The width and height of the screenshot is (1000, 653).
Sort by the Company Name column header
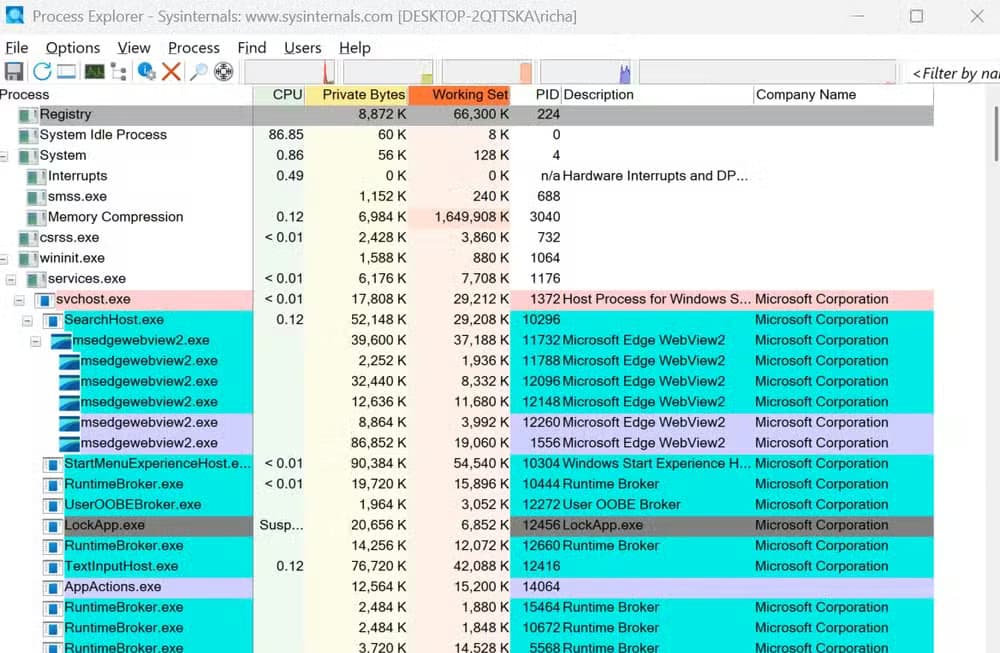[843, 95]
